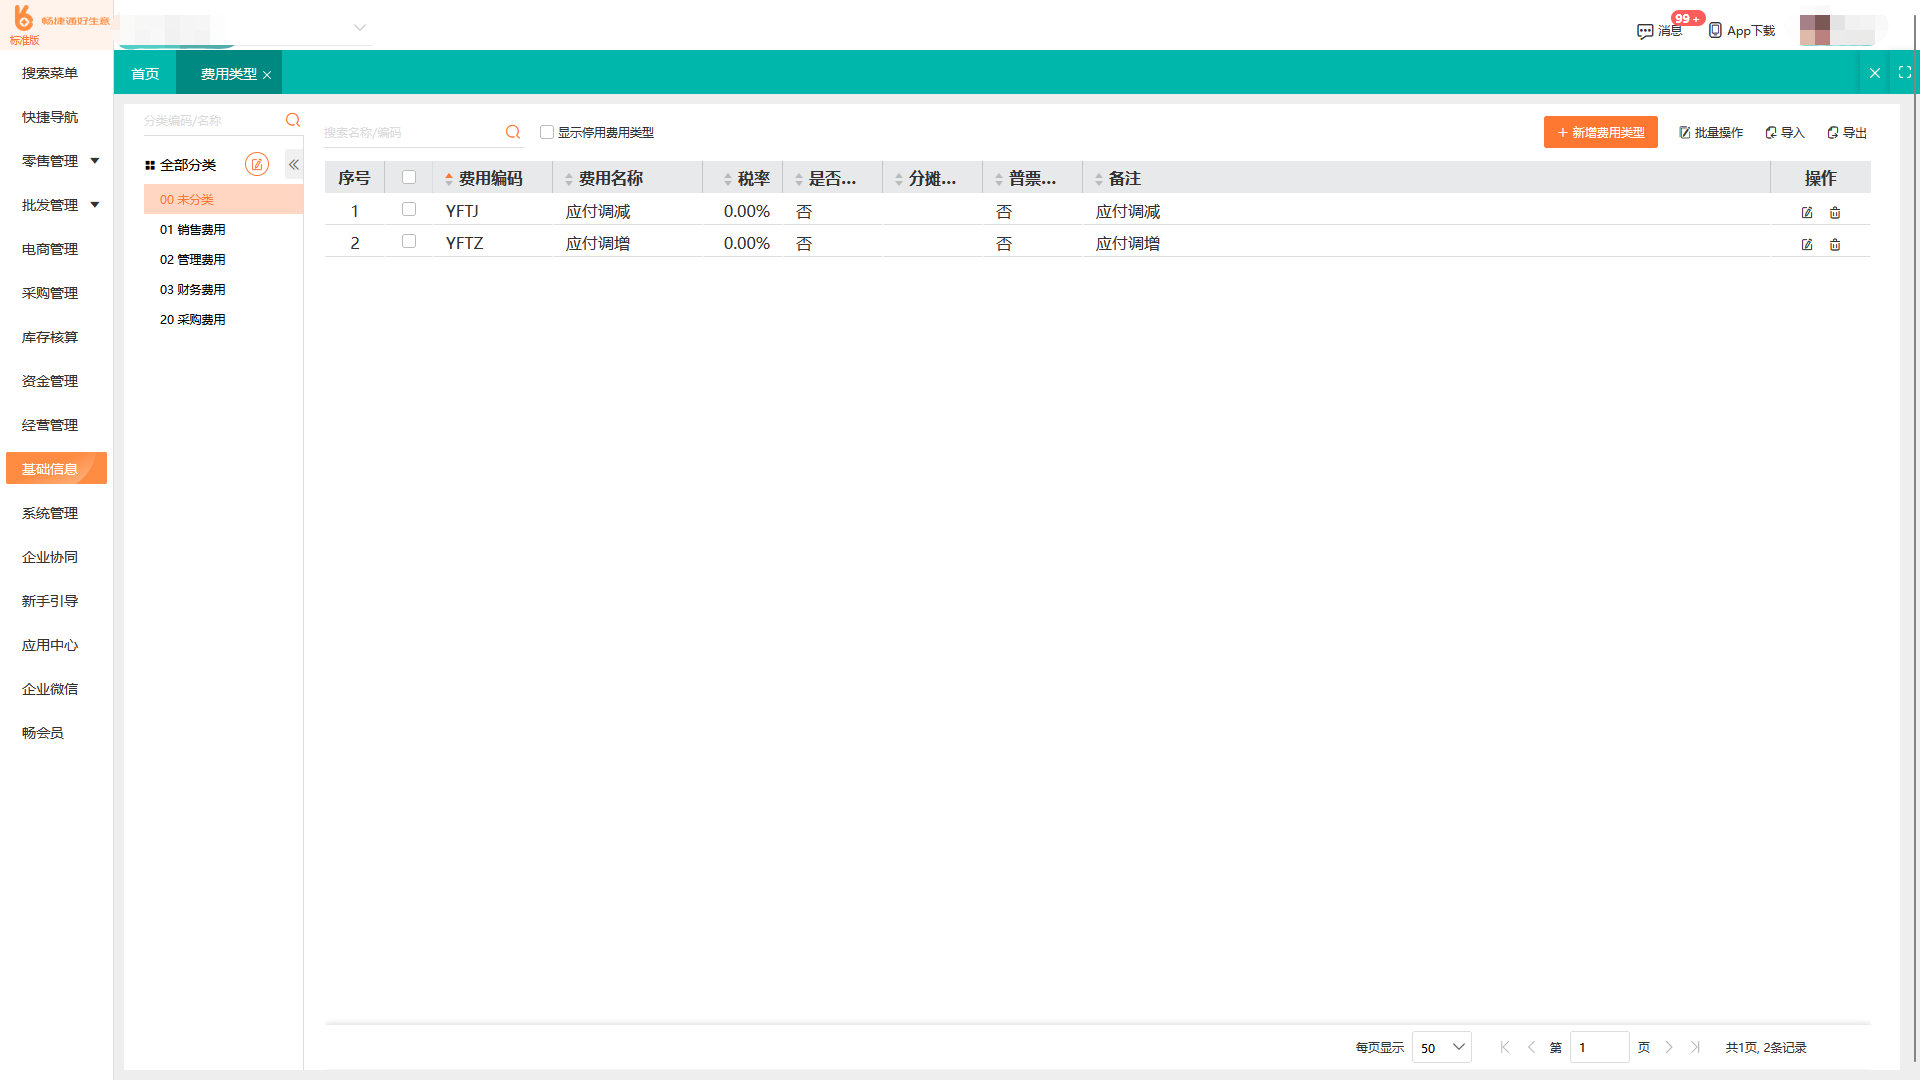Switch to 首页 tab
Image resolution: width=1920 pixels, height=1080 pixels.
(x=144, y=74)
